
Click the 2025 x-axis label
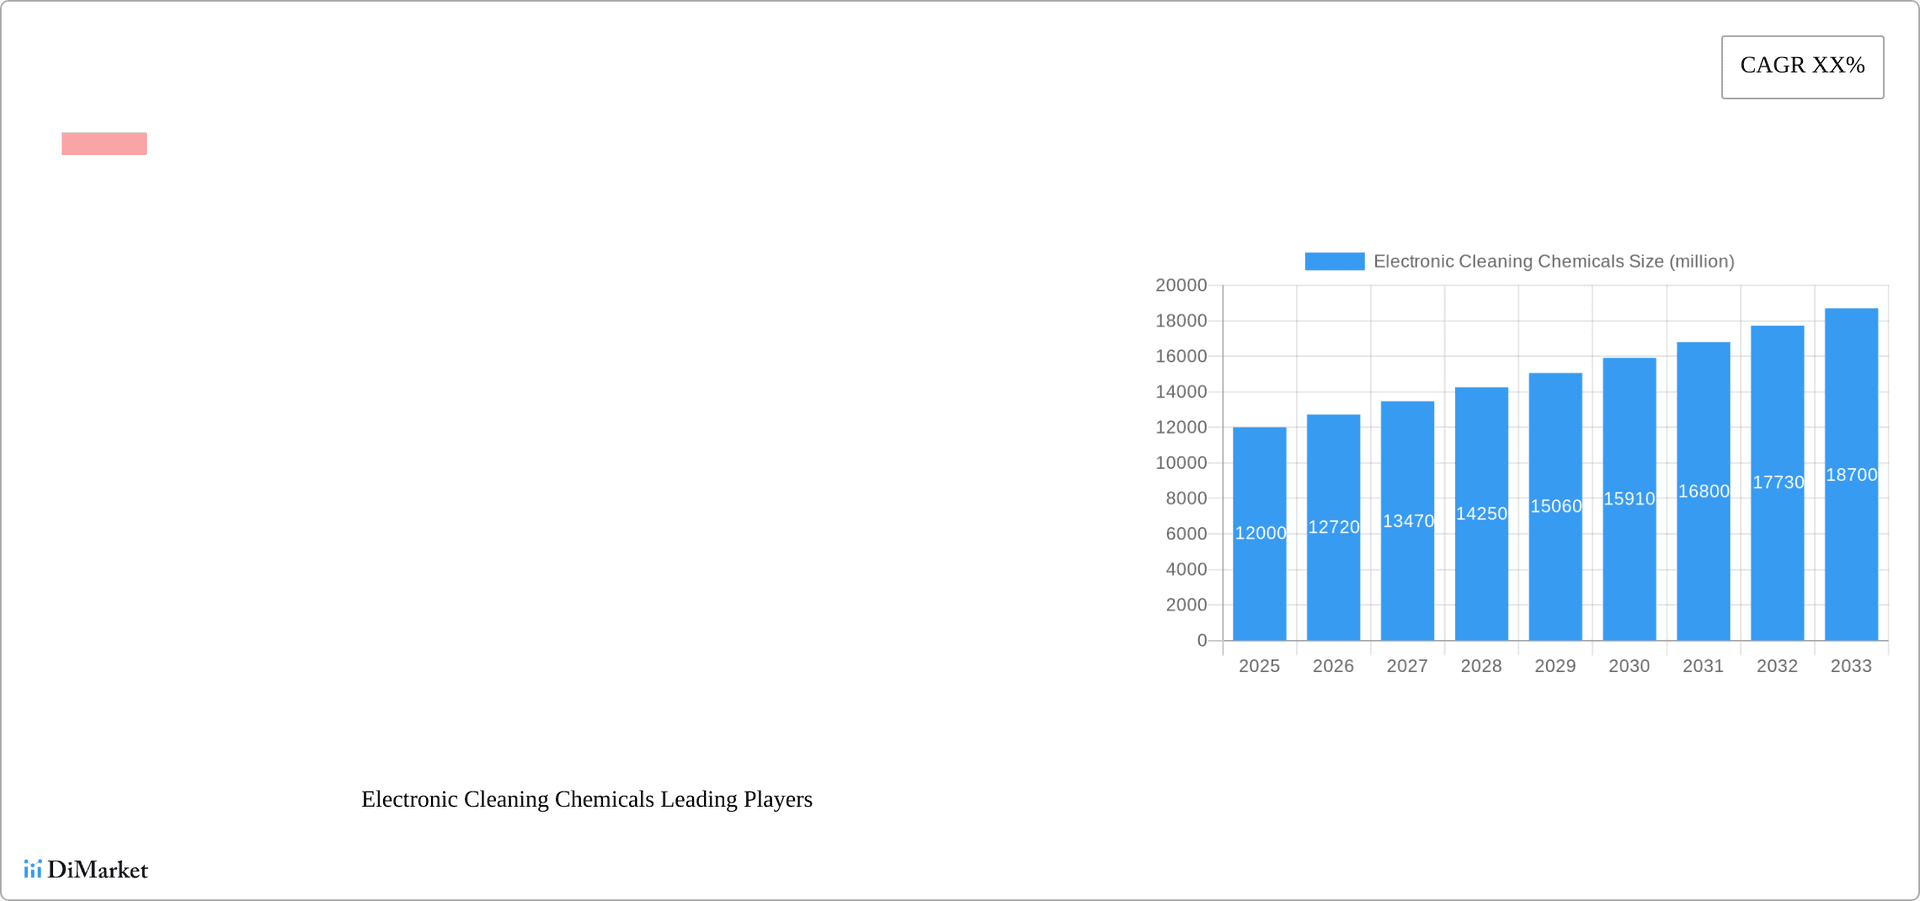click(1260, 665)
